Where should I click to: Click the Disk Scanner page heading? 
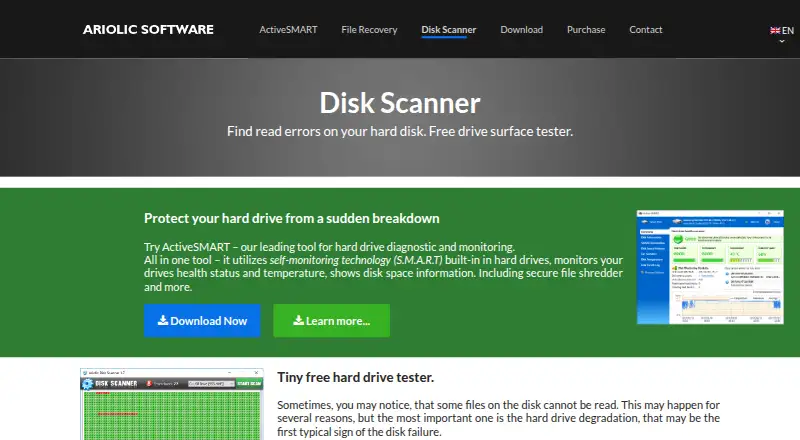(x=400, y=103)
